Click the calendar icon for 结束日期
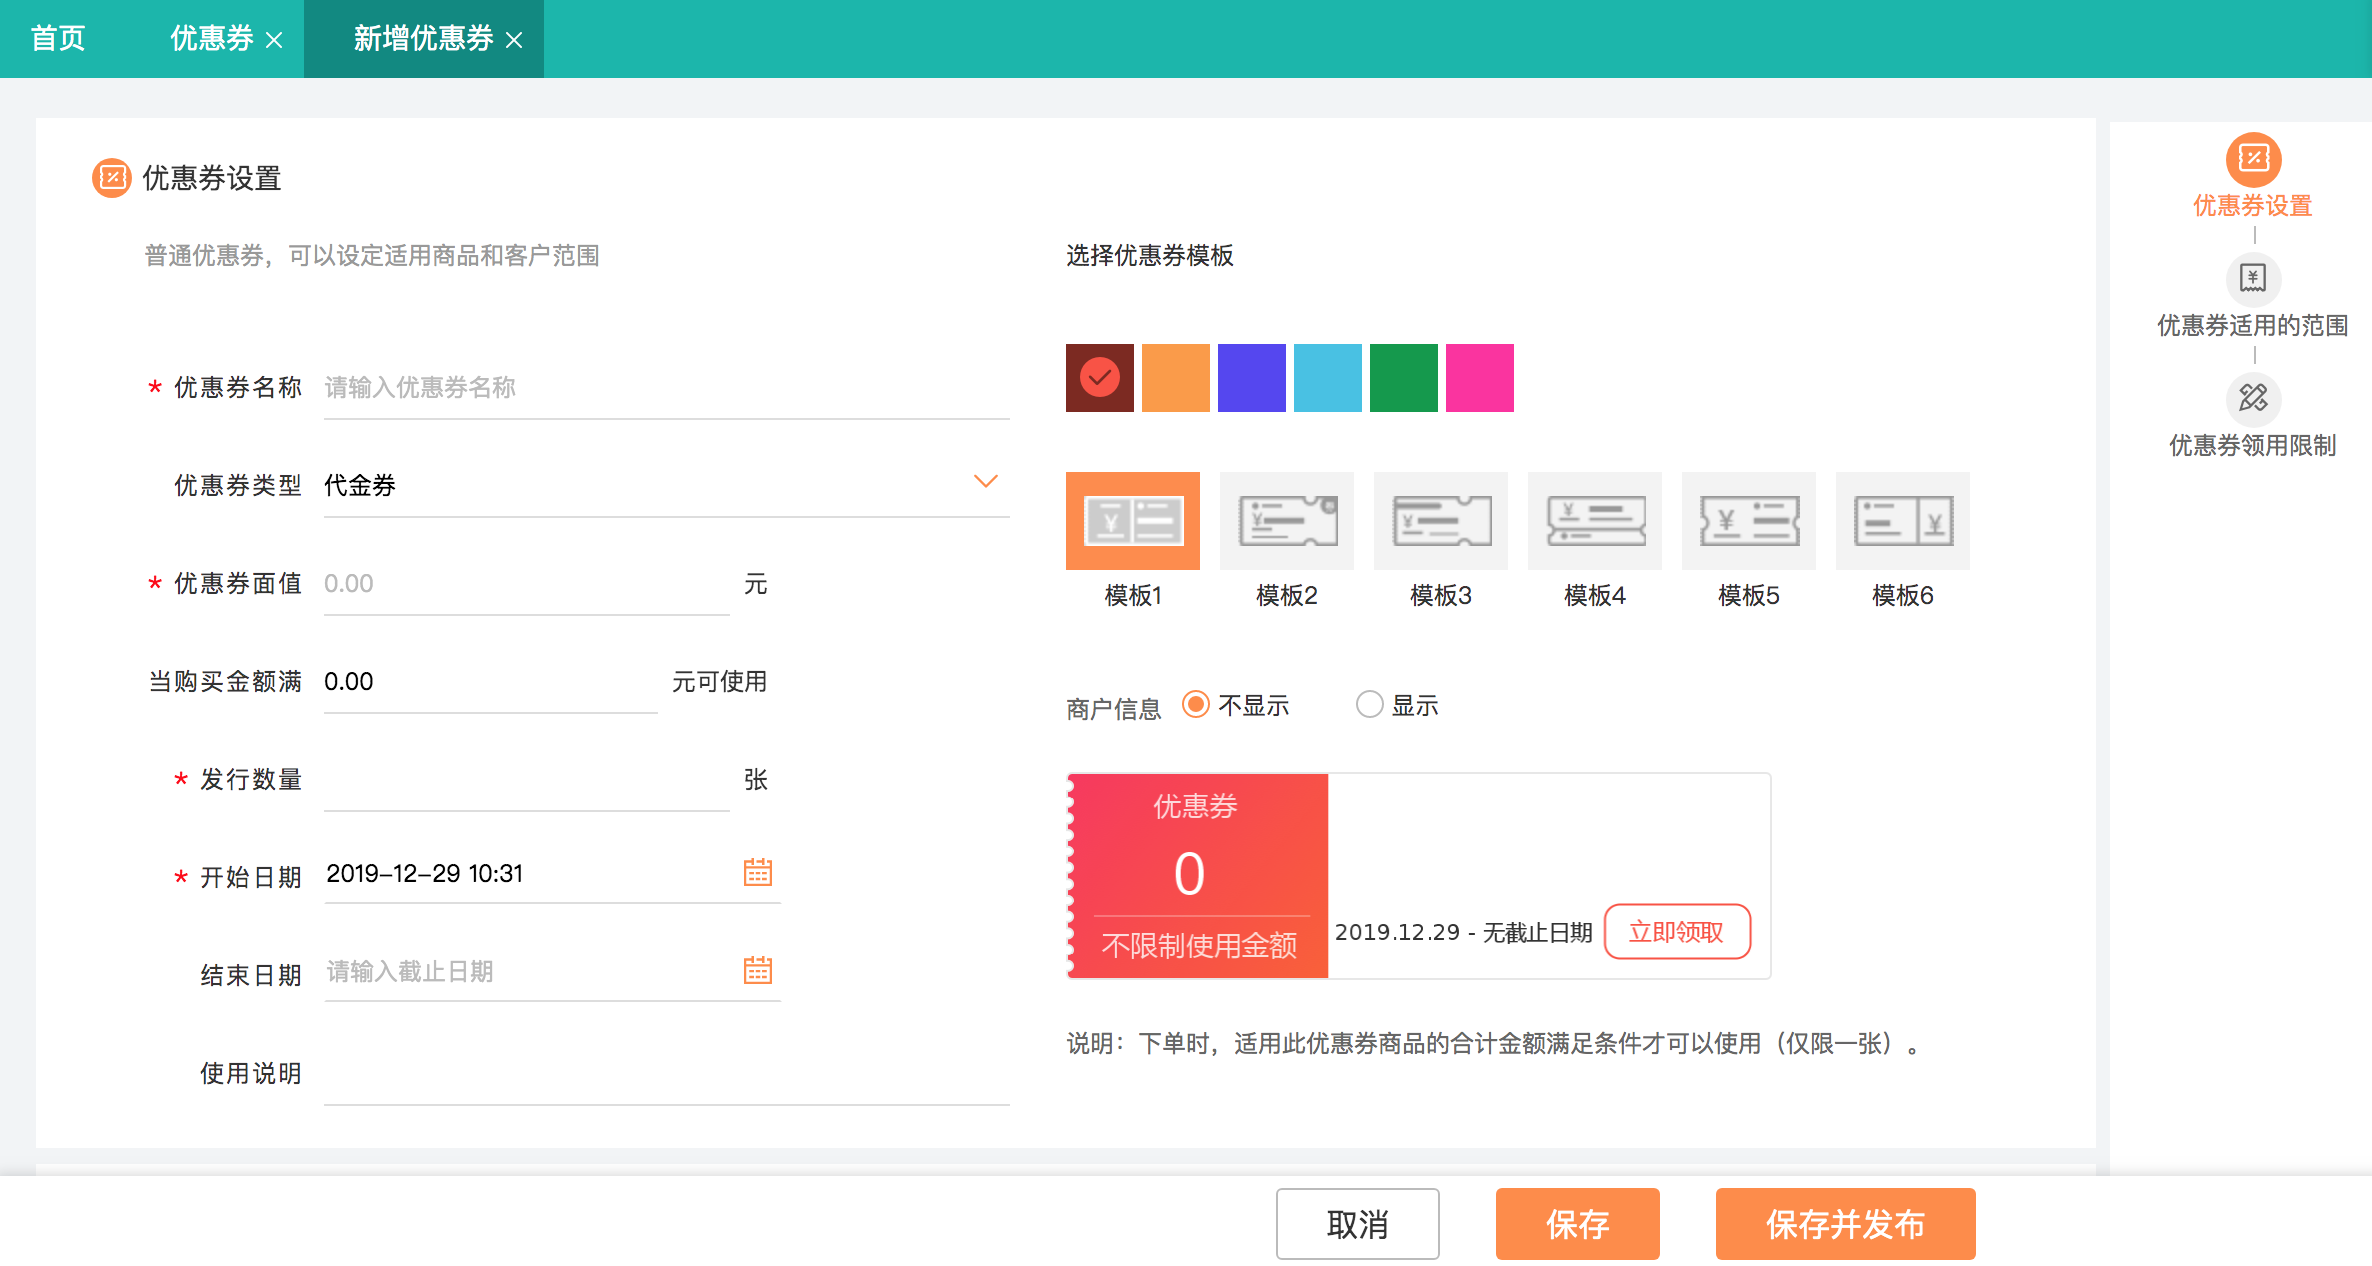This screenshot has height=1266, width=2372. coord(758,970)
